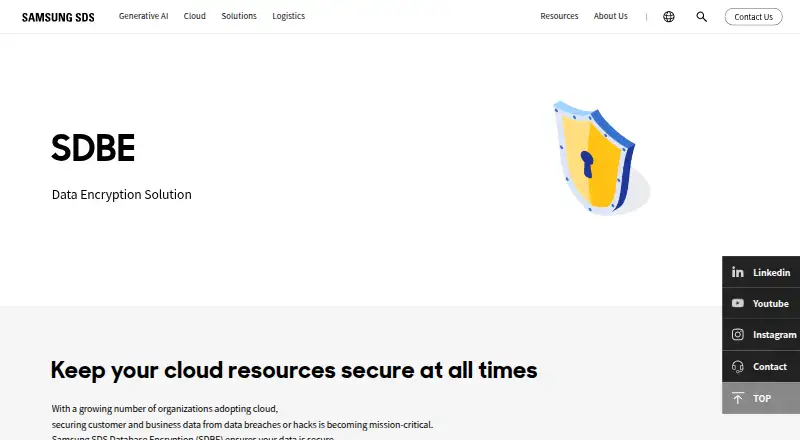
Task: Click the SDBE page heading
Action: [x=93, y=148]
